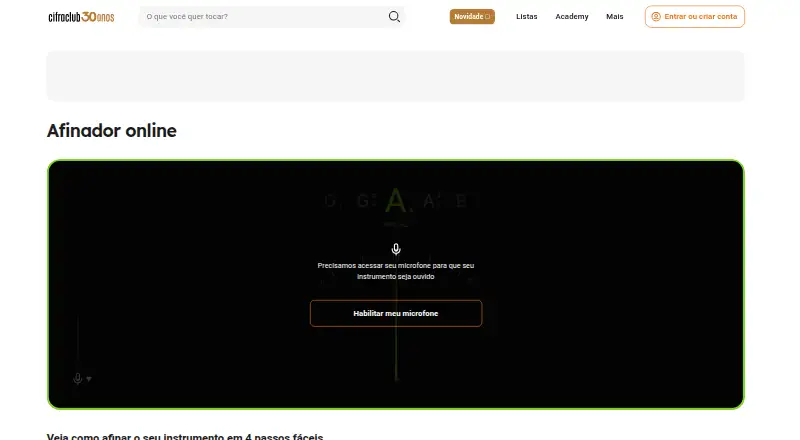Open the Academy menu item

(x=571, y=17)
